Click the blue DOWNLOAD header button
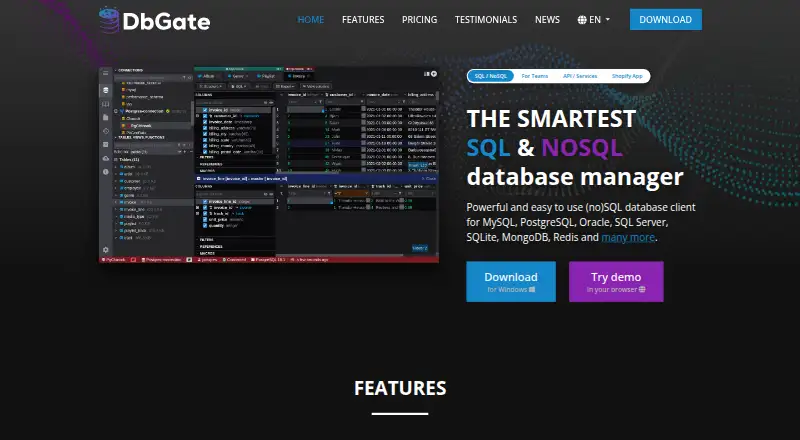 click(x=666, y=19)
